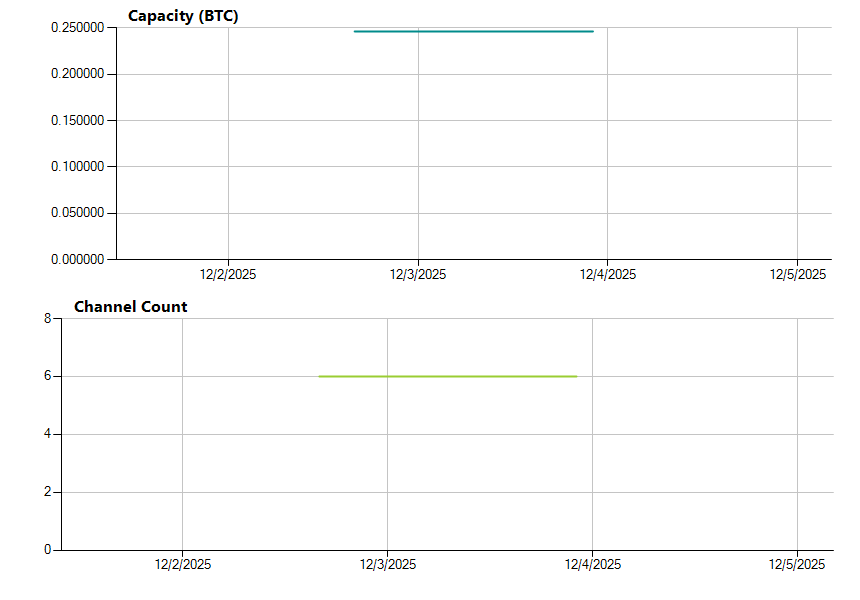The image size is (860, 600).
Task: Choose 12/5/2025 below the Channel Count chart
Action: pos(797,565)
